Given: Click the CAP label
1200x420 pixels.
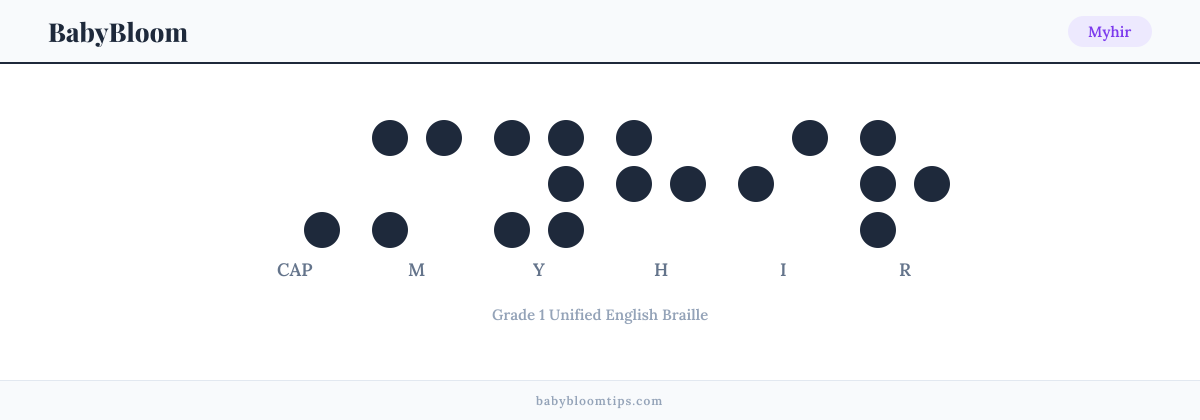Looking at the screenshot, I should coord(295,270).
